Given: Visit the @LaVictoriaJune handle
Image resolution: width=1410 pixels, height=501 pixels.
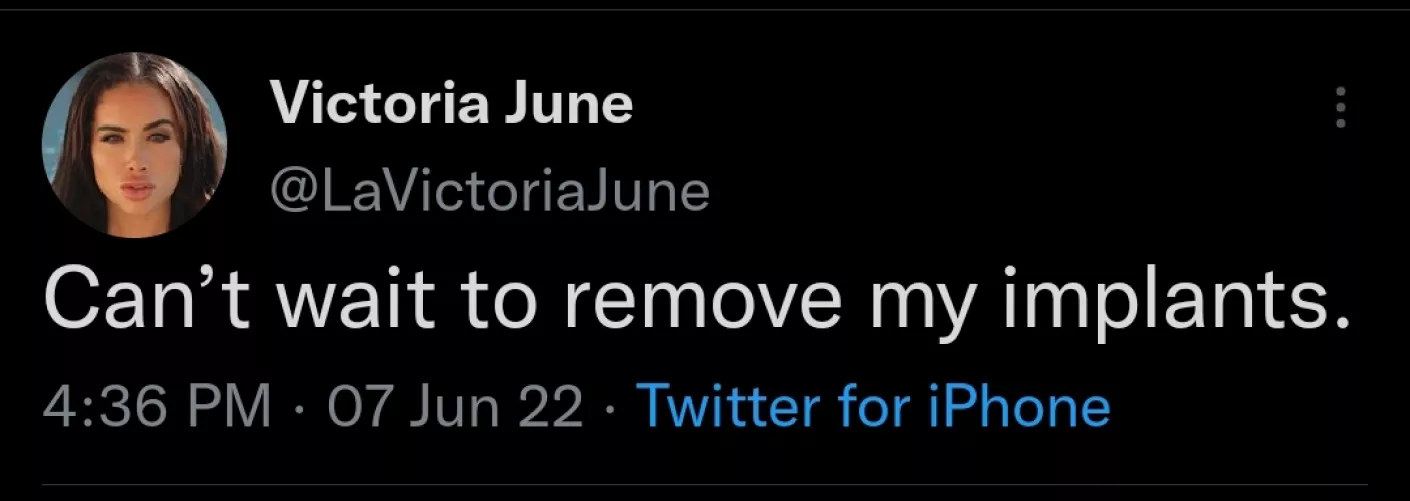Looking at the screenshot, I should tap(489, 190).
